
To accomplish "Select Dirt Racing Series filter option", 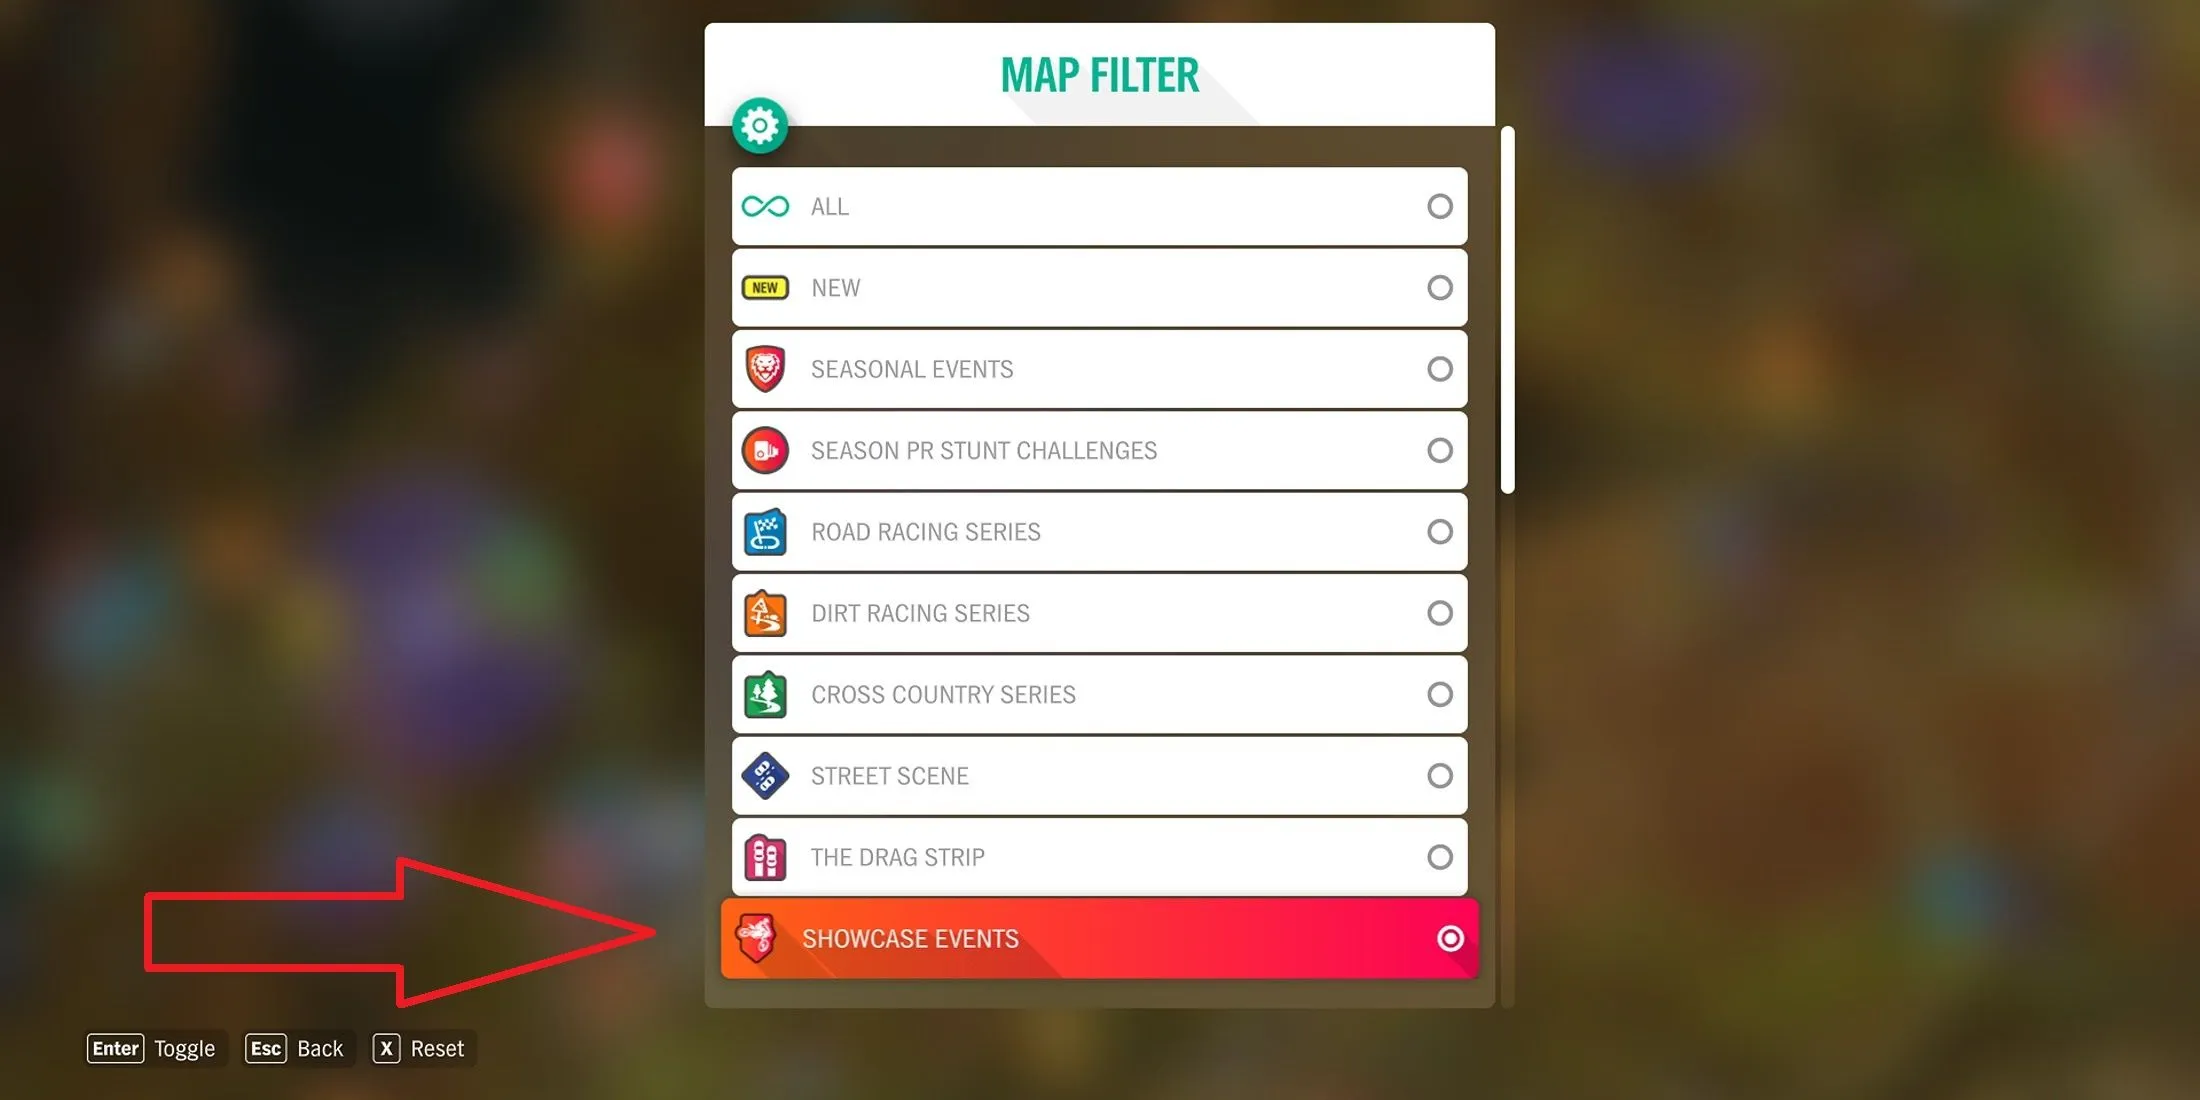I will pyautogui.click(x=1099, y=612).
